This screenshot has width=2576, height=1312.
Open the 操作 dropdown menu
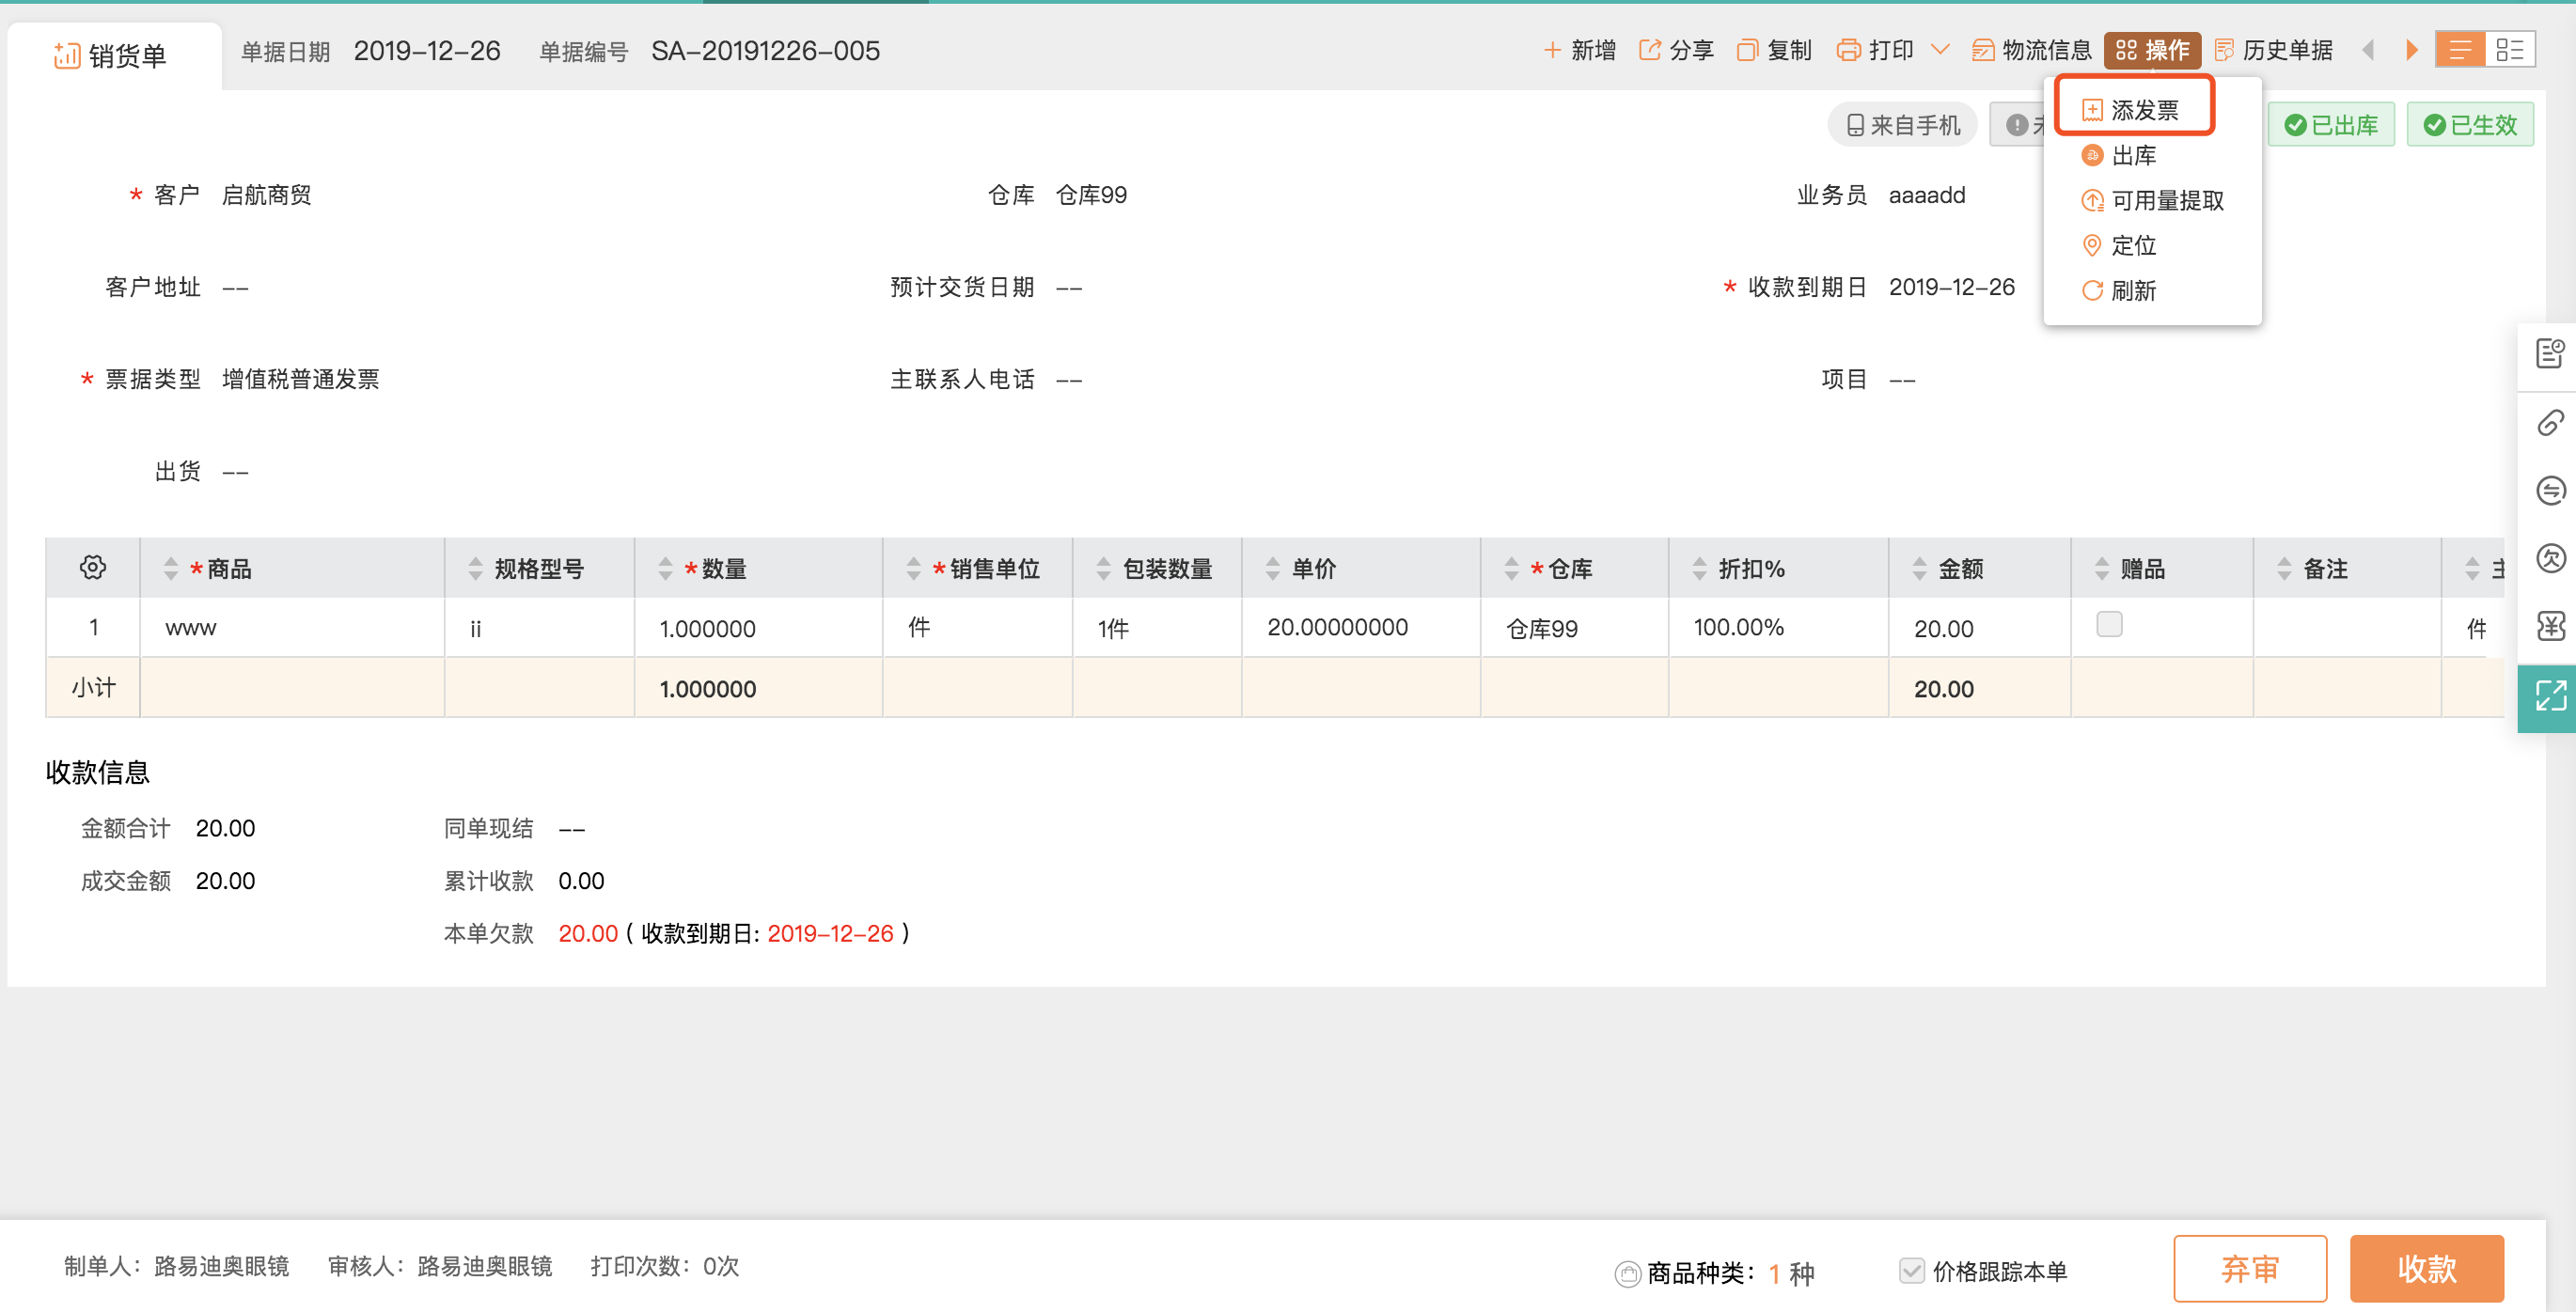click(x=2153, y=50)
